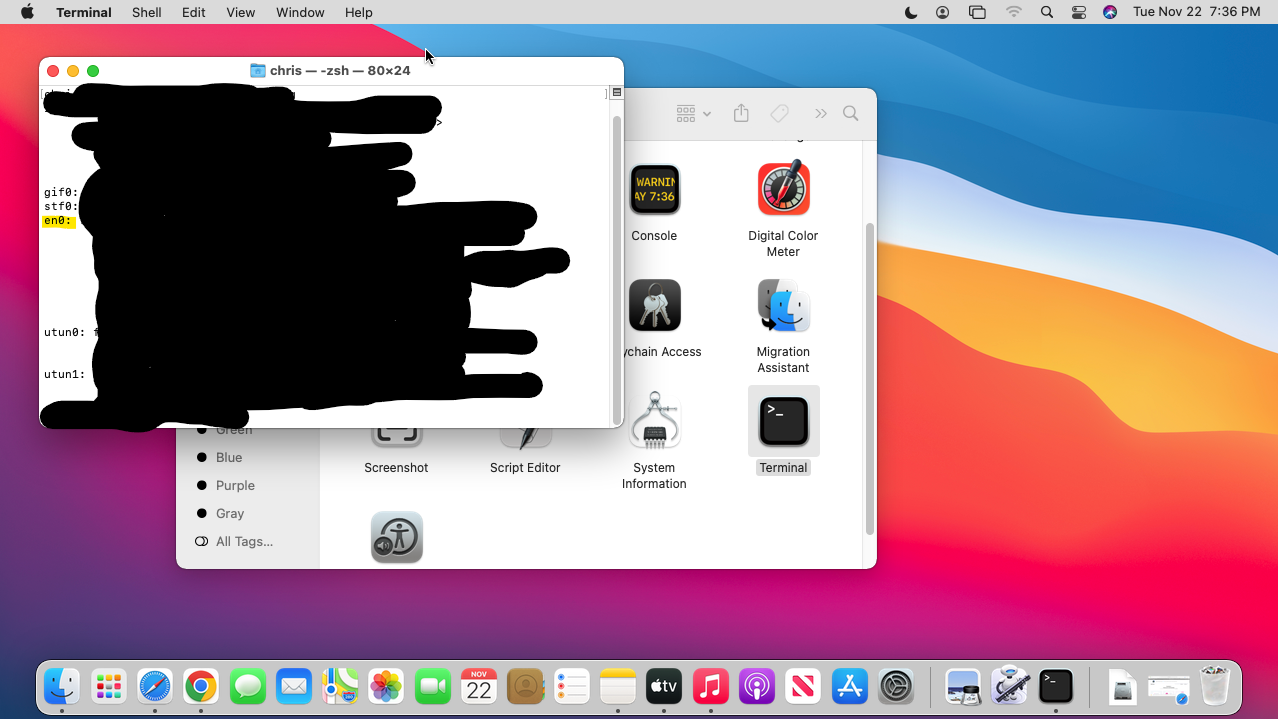Click the Share icon in Finder toolbar

click(741, 113)
